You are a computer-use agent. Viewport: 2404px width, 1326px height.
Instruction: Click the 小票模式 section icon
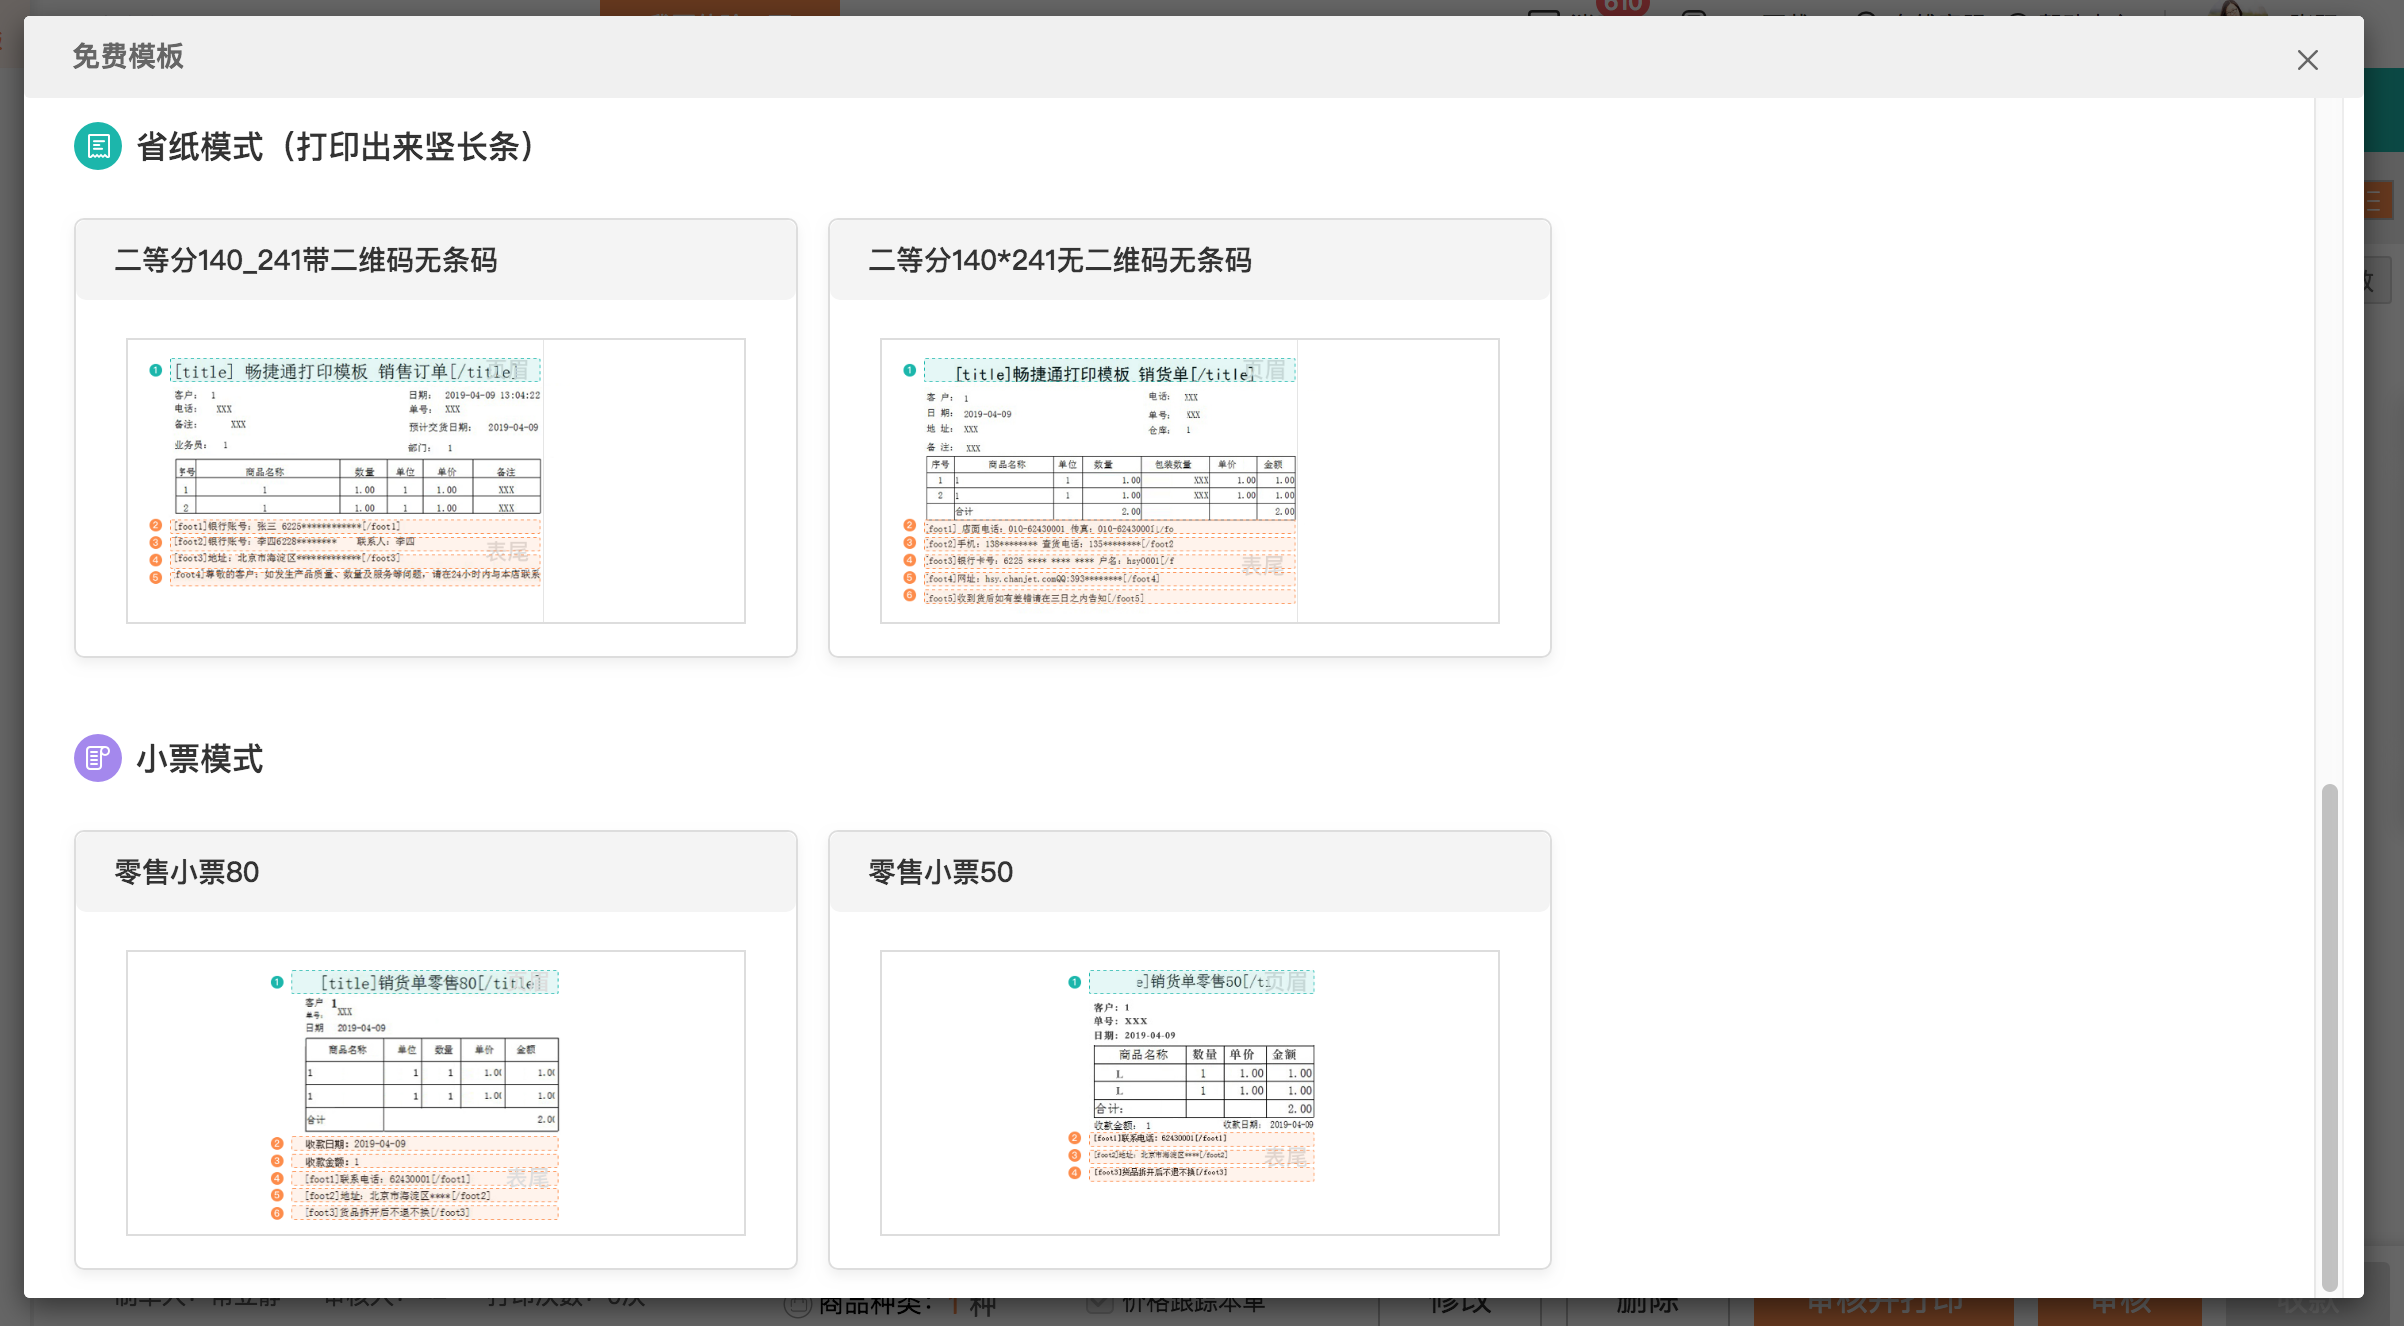(x=96, y=758)
